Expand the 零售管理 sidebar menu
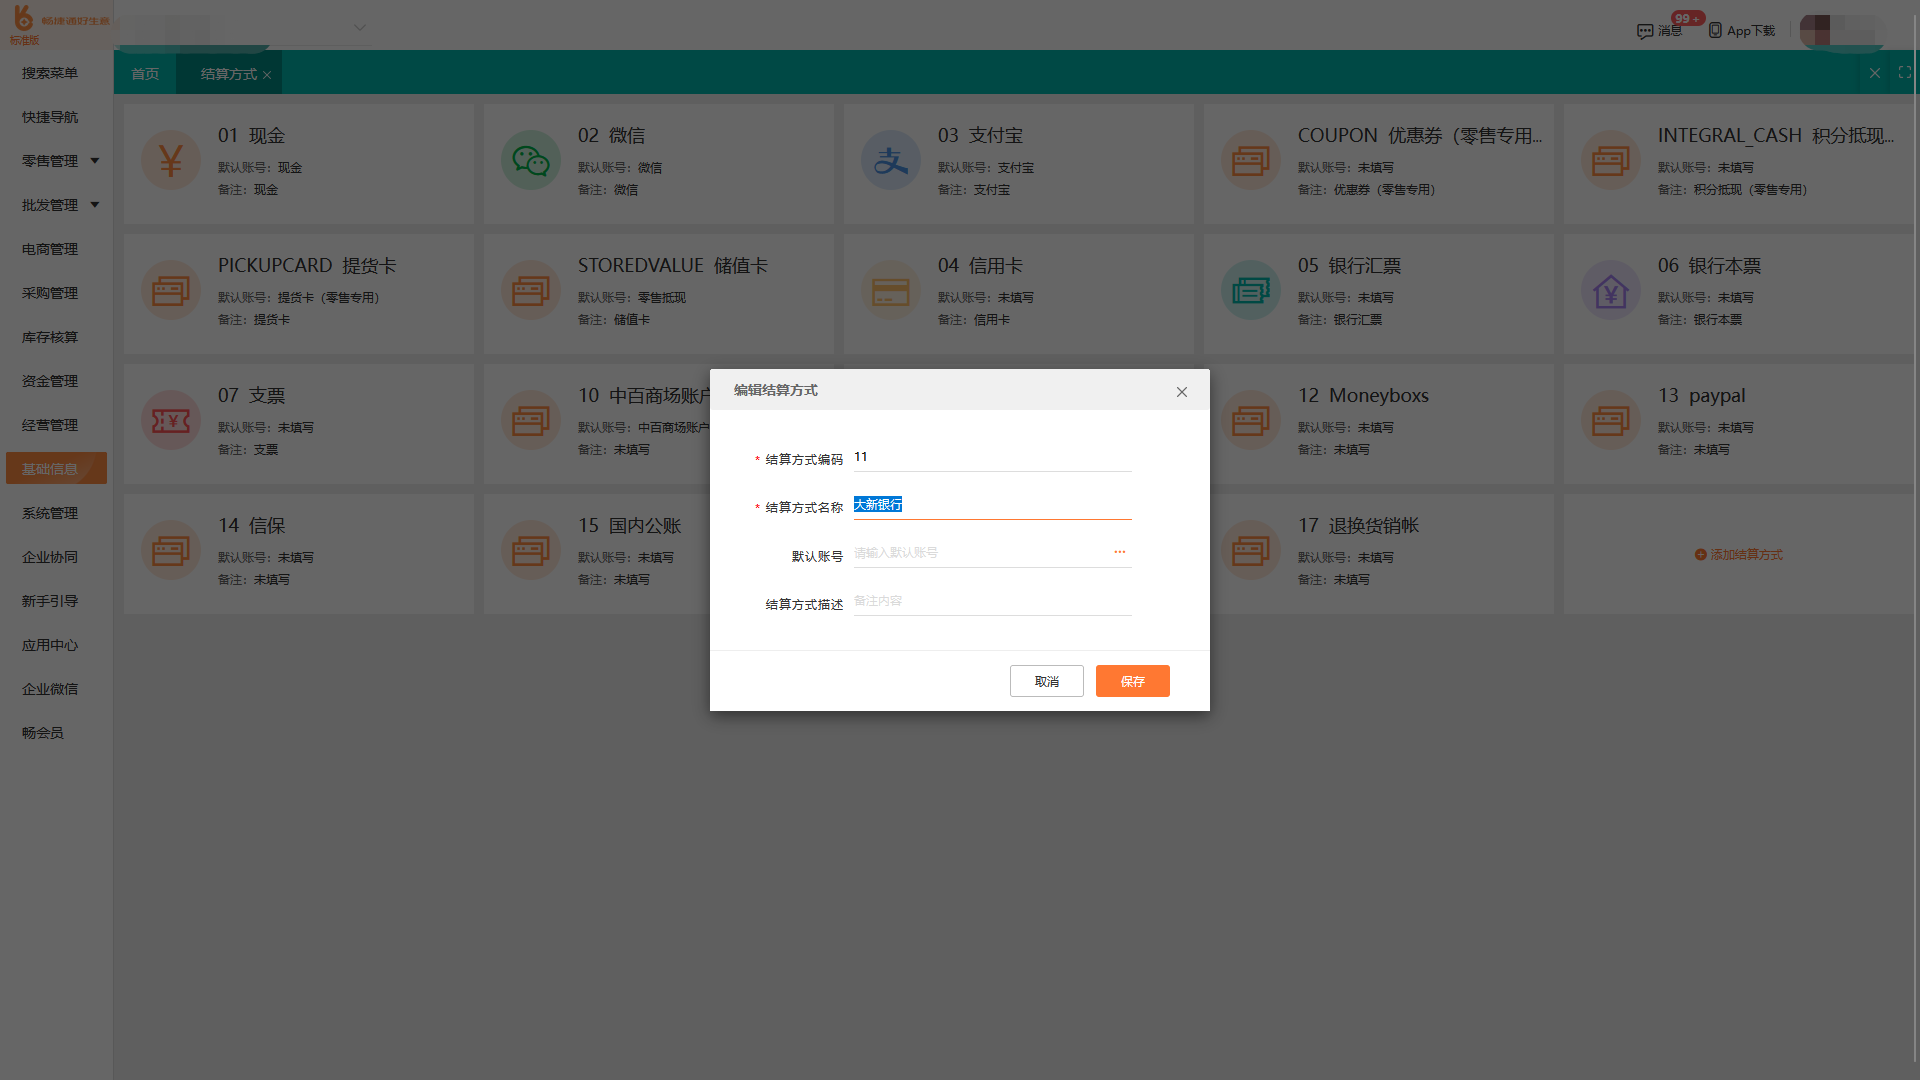Viewport: 1920px width, 1080px height. coord(61,161)
